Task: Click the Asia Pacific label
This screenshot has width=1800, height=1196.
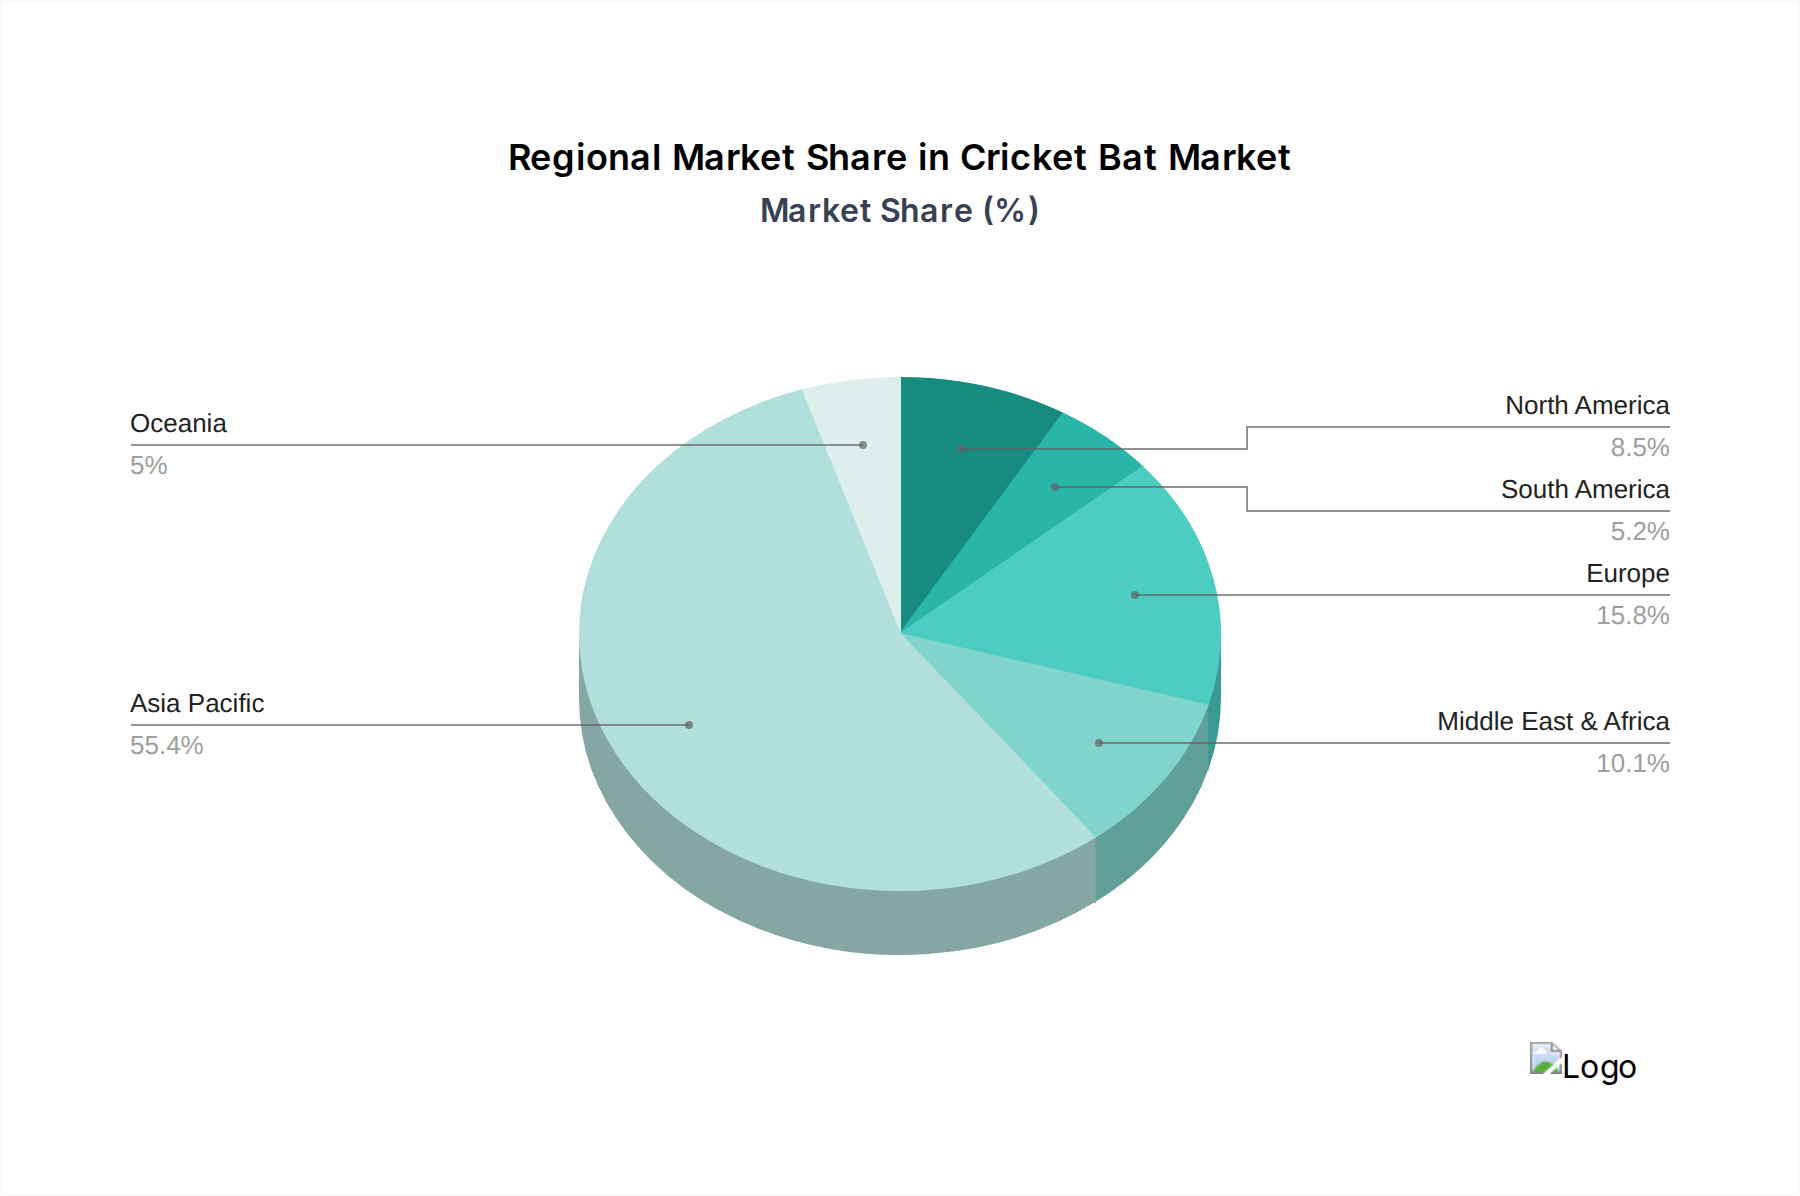Action: pos(196,703)
